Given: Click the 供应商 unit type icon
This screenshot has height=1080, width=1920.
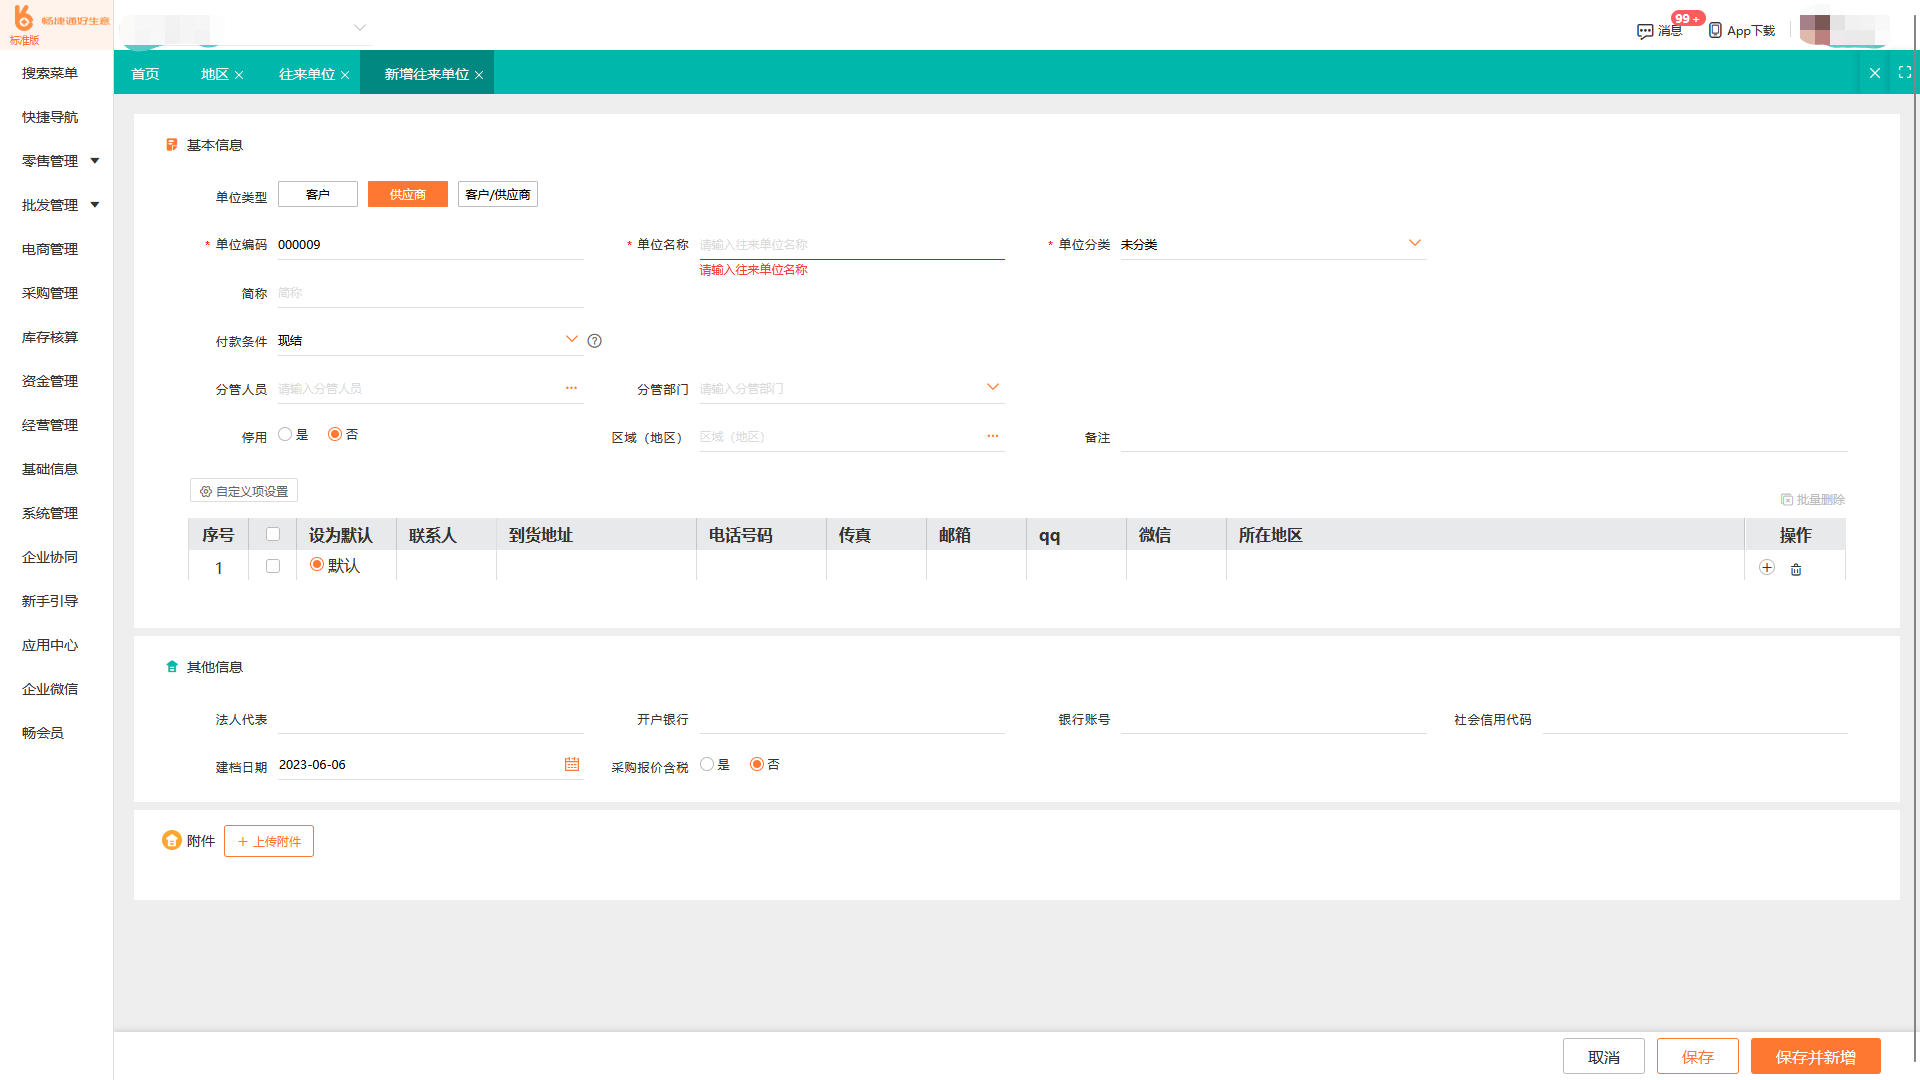Looking at the screenshot, I should (x=407, y=195).
